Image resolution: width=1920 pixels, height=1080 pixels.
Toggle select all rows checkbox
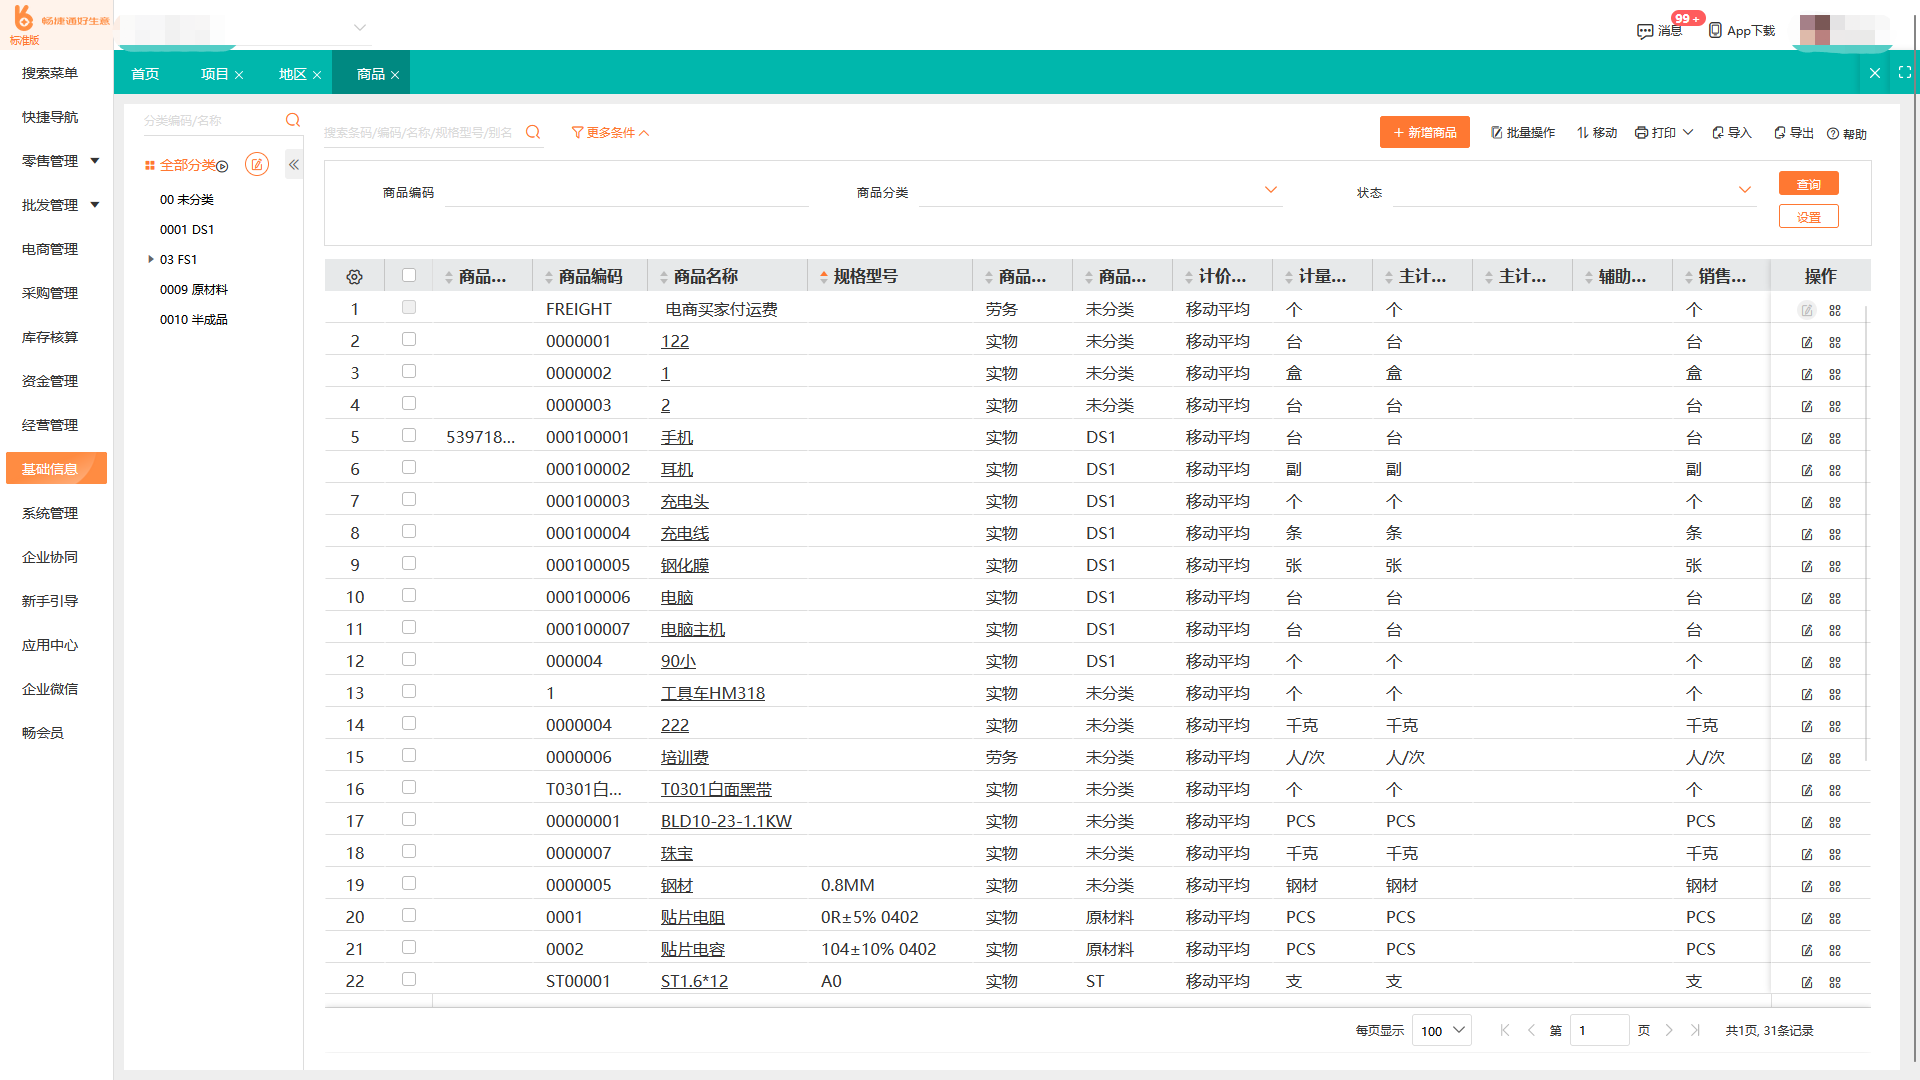pos(410,276)
